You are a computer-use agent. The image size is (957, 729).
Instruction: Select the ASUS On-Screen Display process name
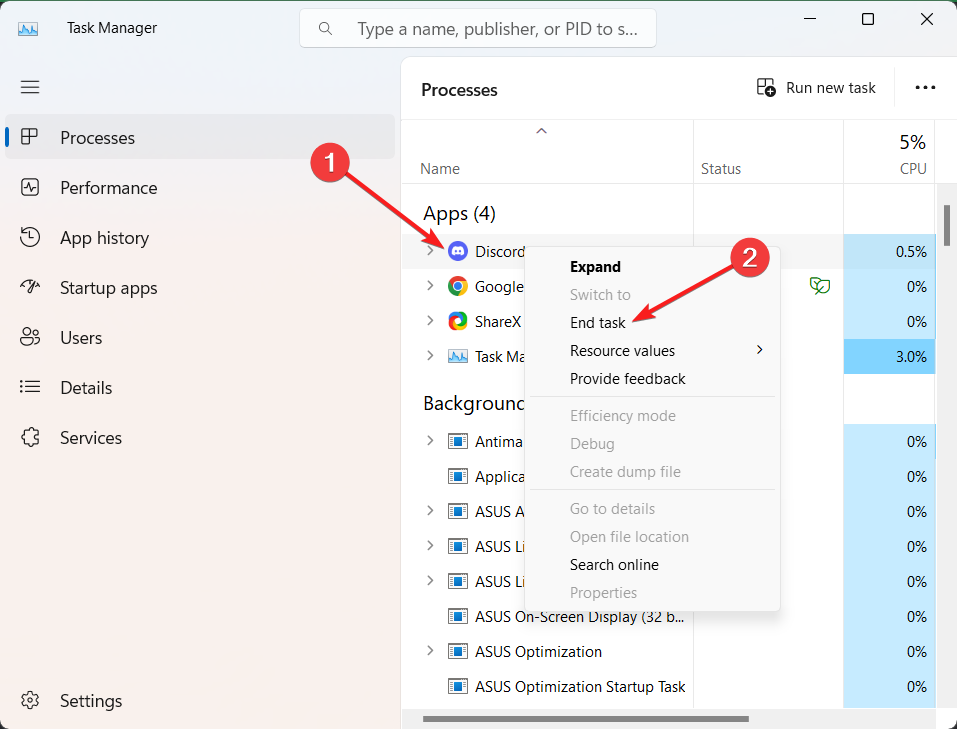(580, 617)
